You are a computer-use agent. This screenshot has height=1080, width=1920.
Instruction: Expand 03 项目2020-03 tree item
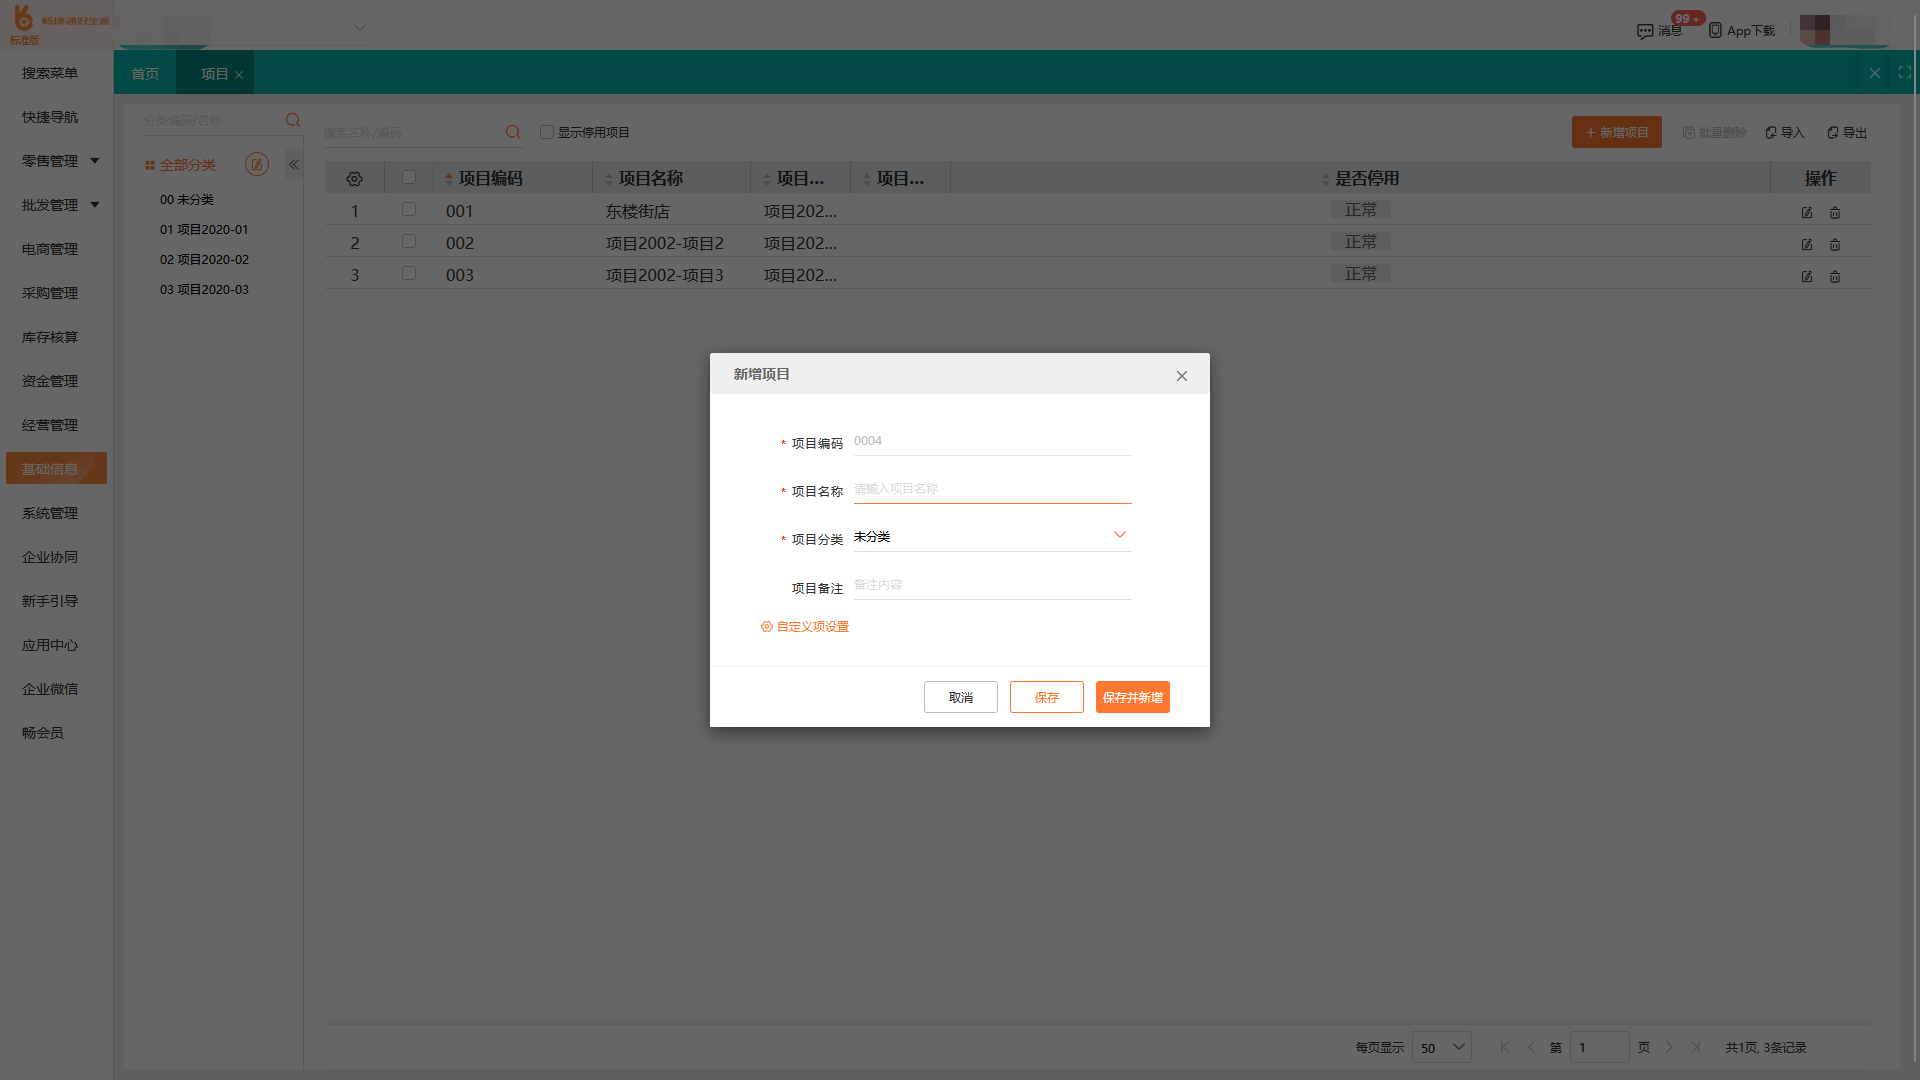point(203,289)
